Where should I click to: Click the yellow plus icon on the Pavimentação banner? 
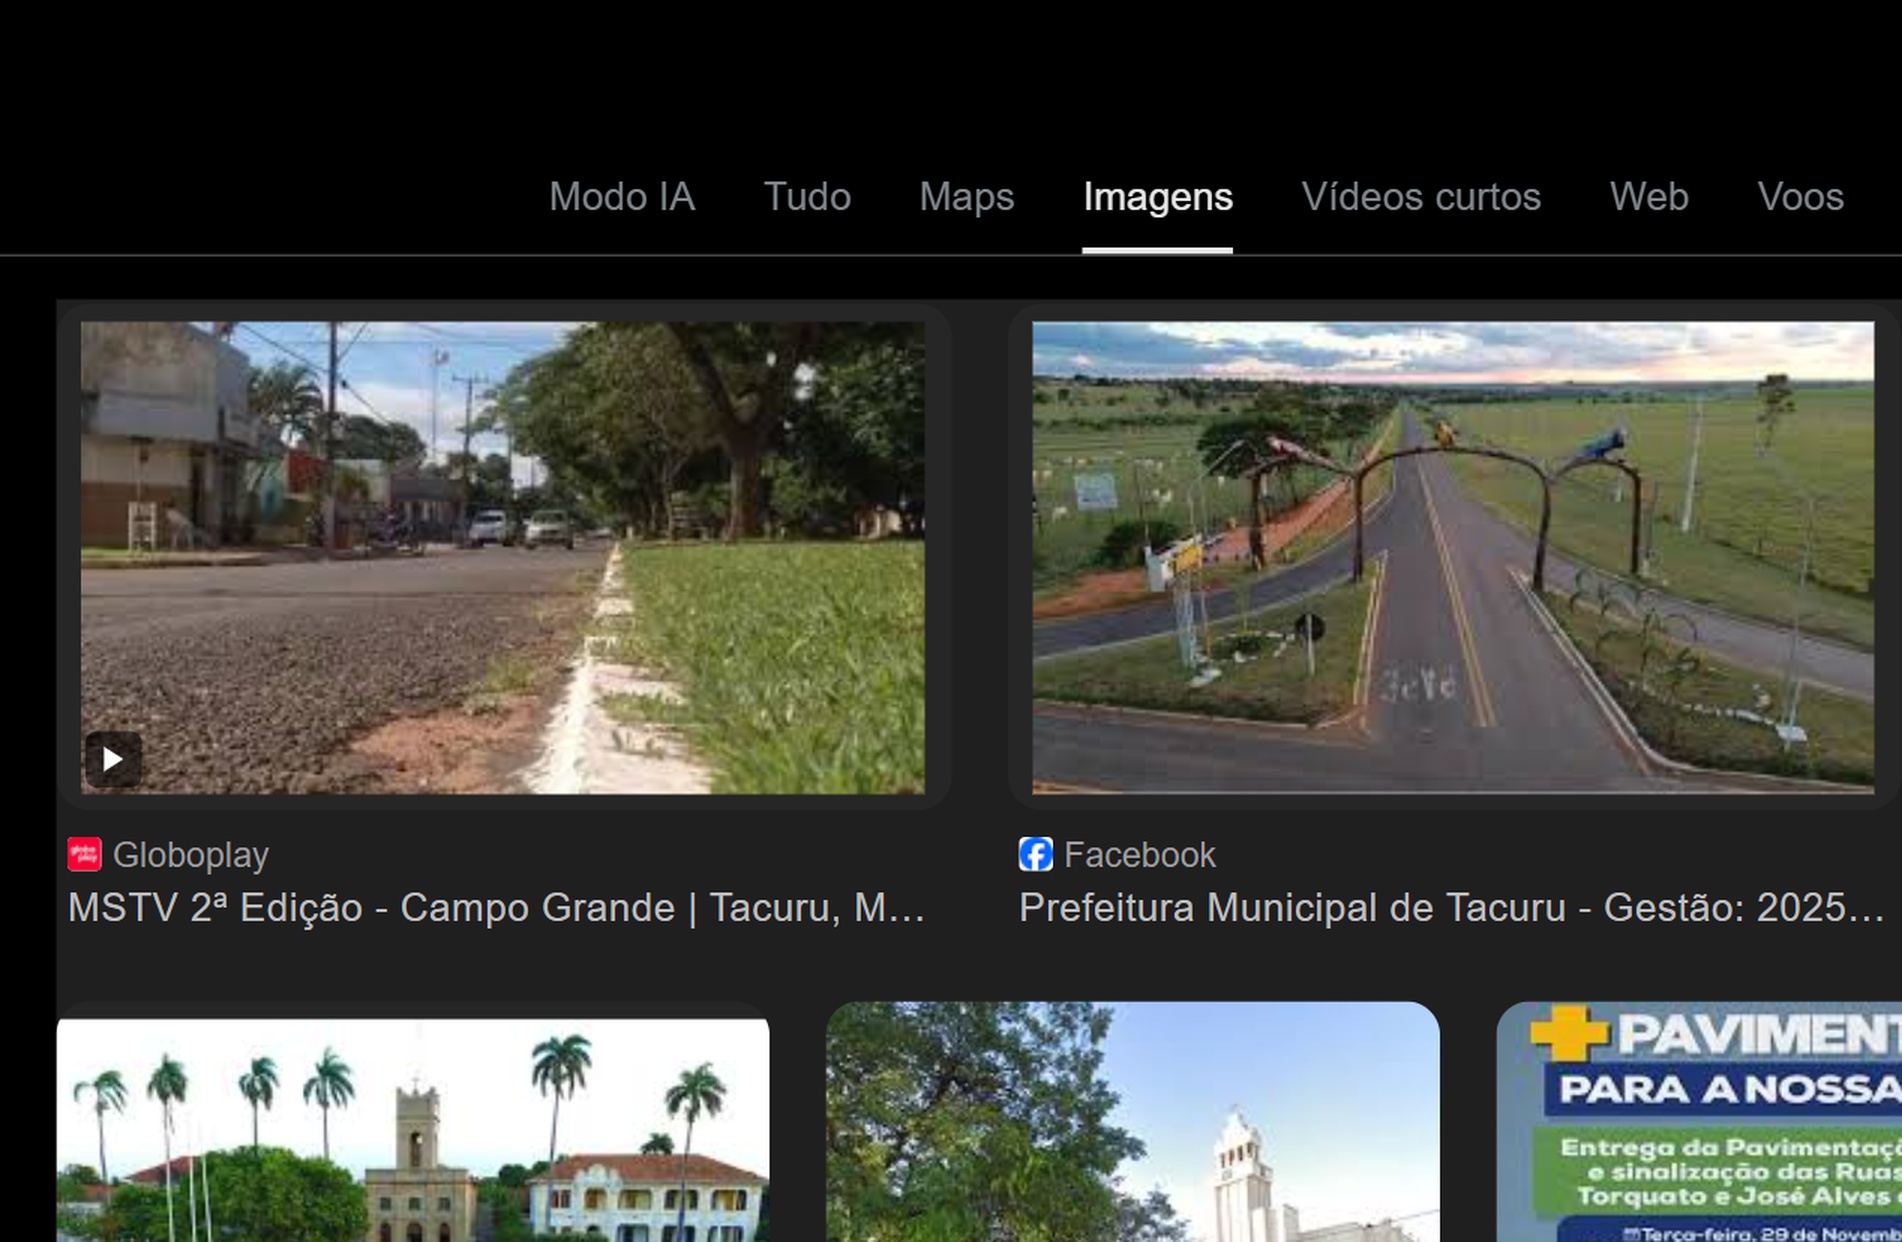point(1568,1033)
